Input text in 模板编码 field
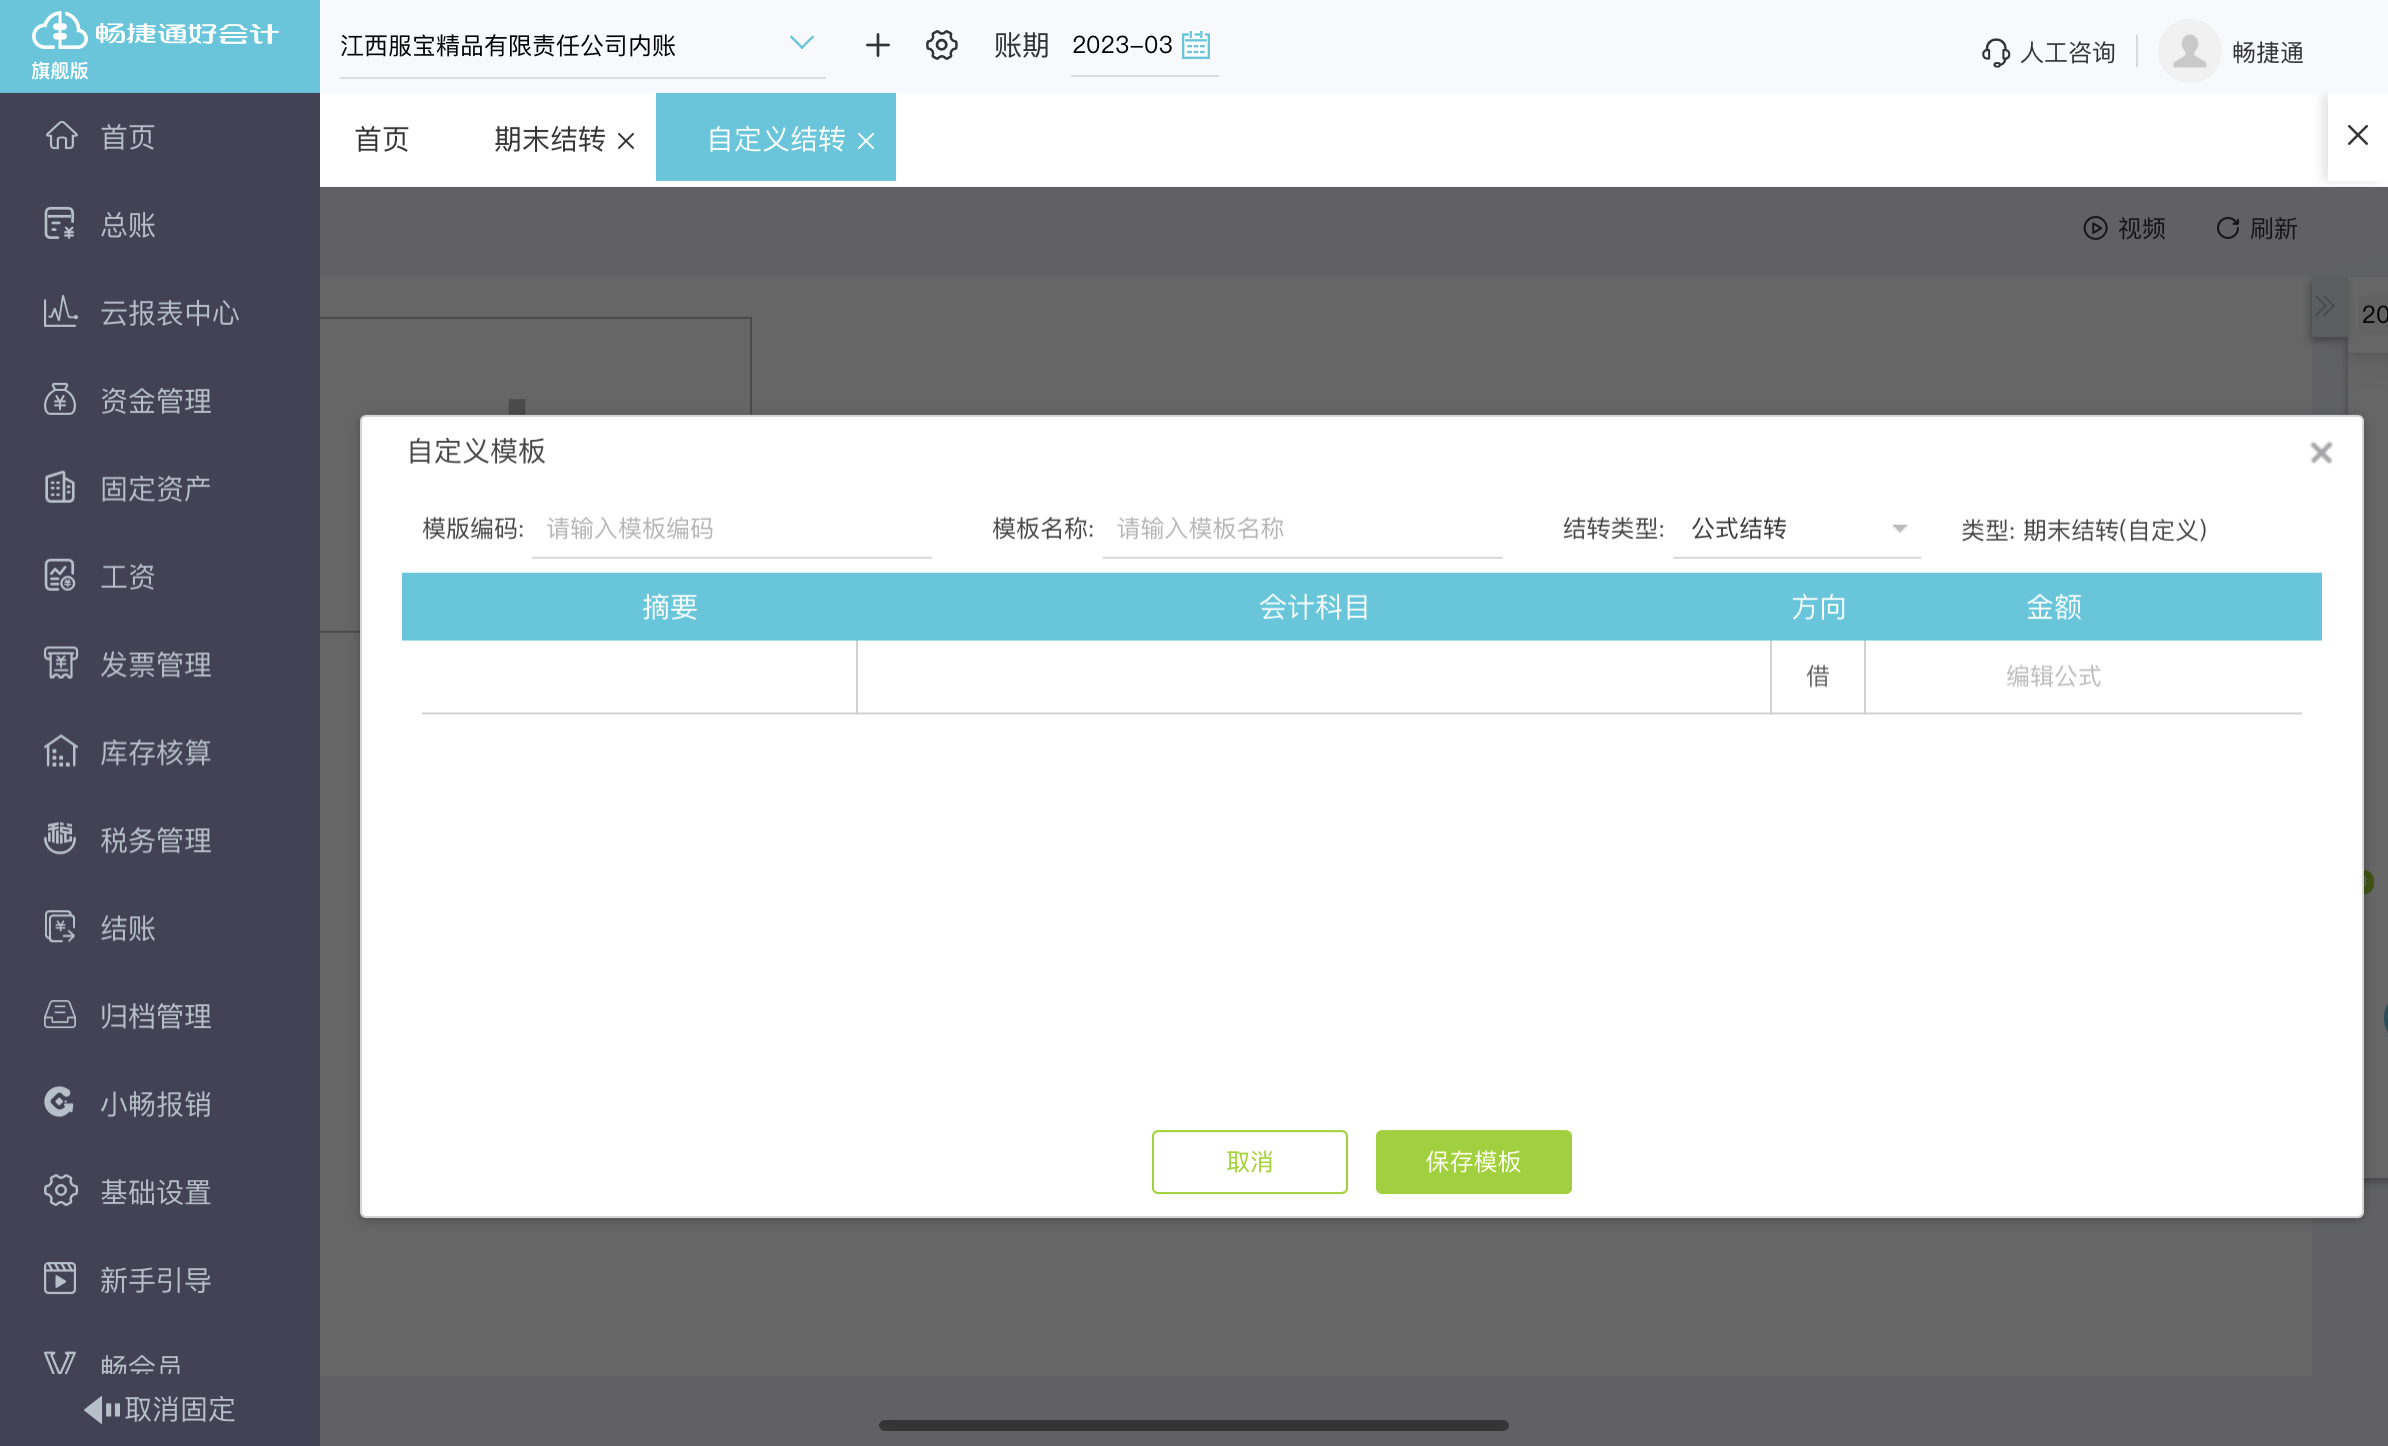Viewport: 2388px width, 1446px height. (x=737, y=529)
